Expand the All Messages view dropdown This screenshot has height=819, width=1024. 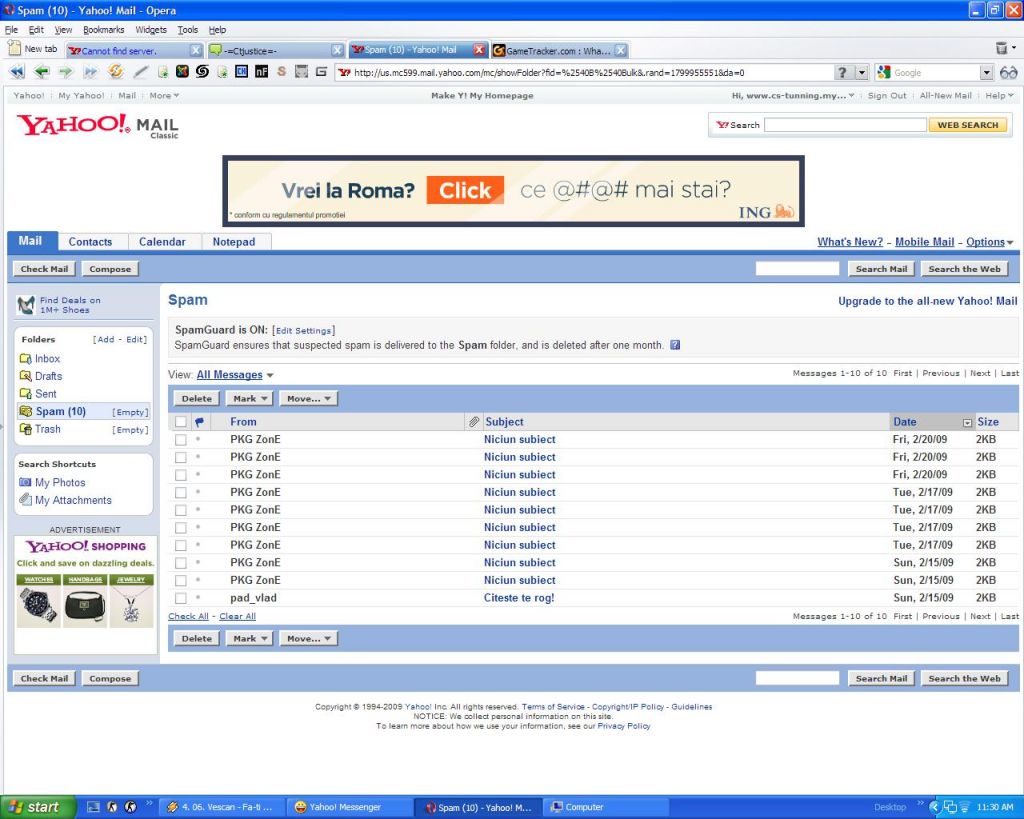point(269,376)
